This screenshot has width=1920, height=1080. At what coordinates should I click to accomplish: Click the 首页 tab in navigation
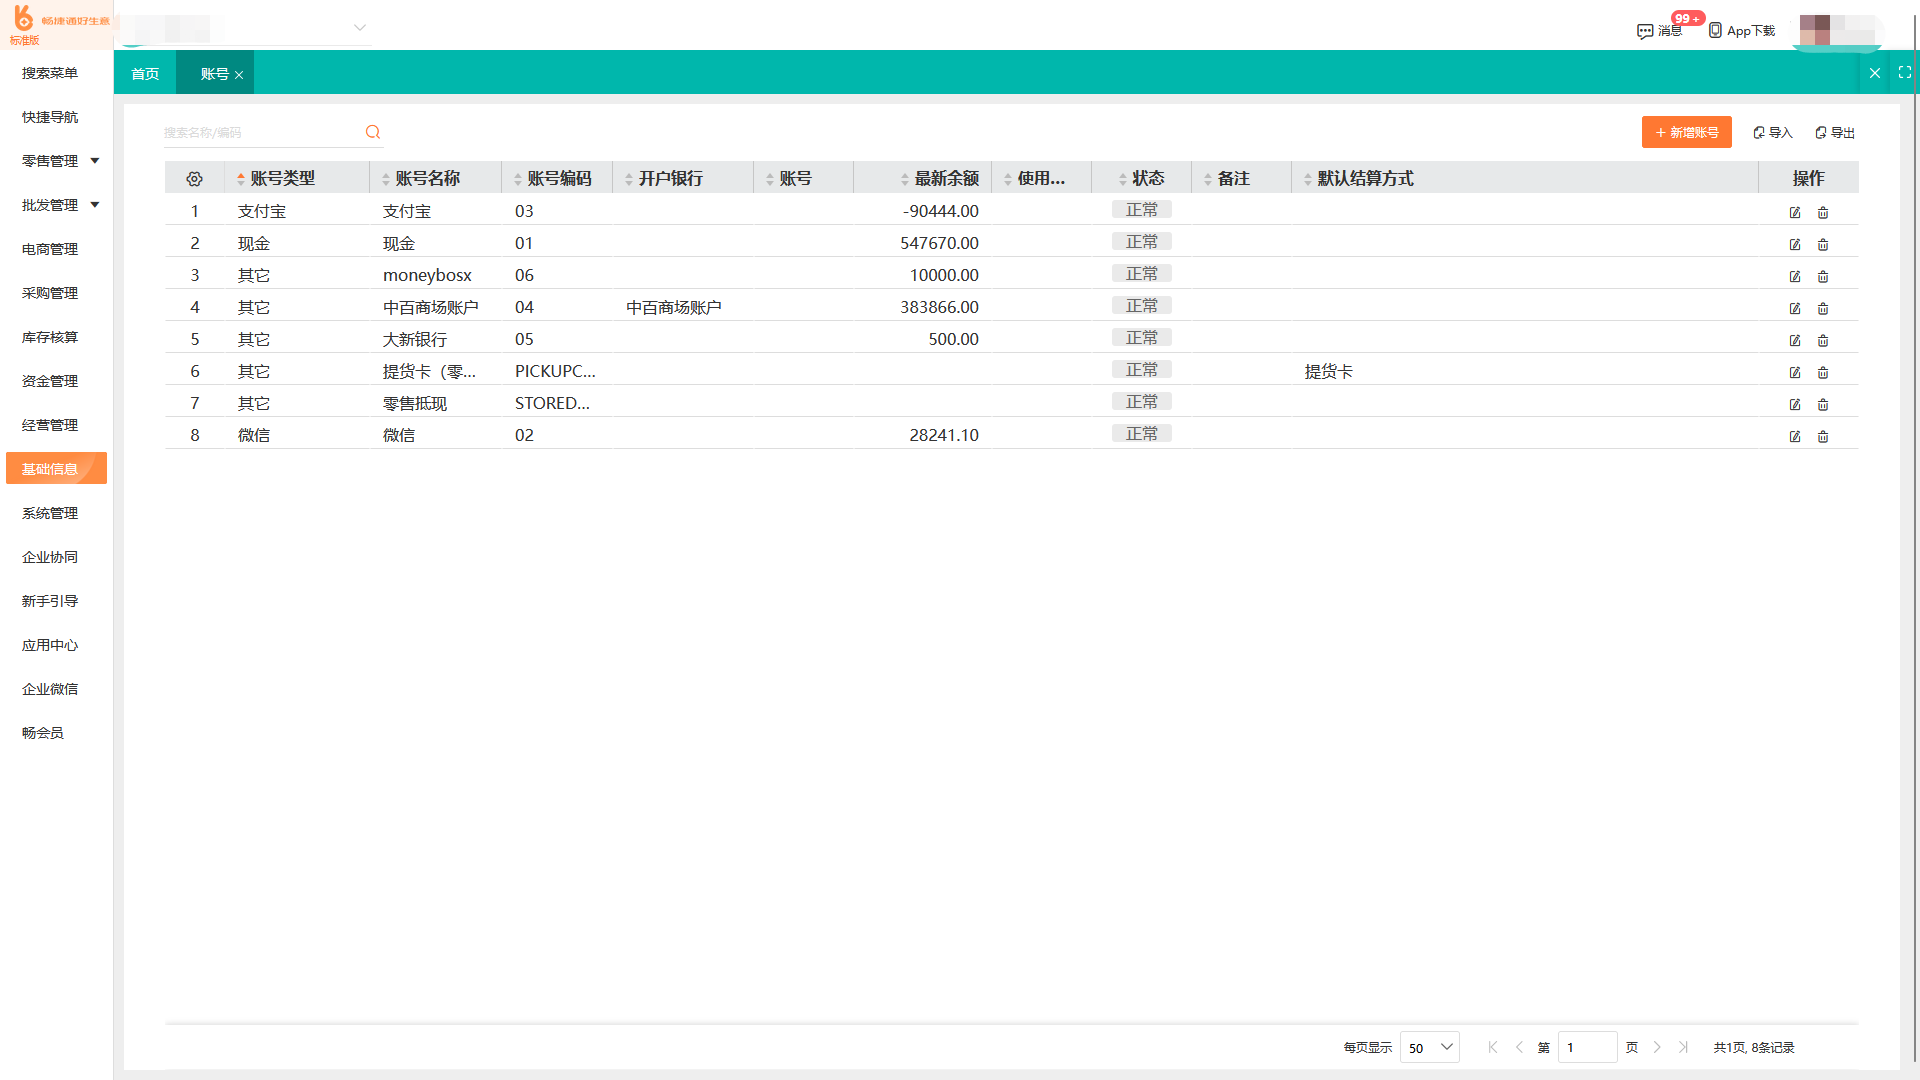tap(146, 74)
